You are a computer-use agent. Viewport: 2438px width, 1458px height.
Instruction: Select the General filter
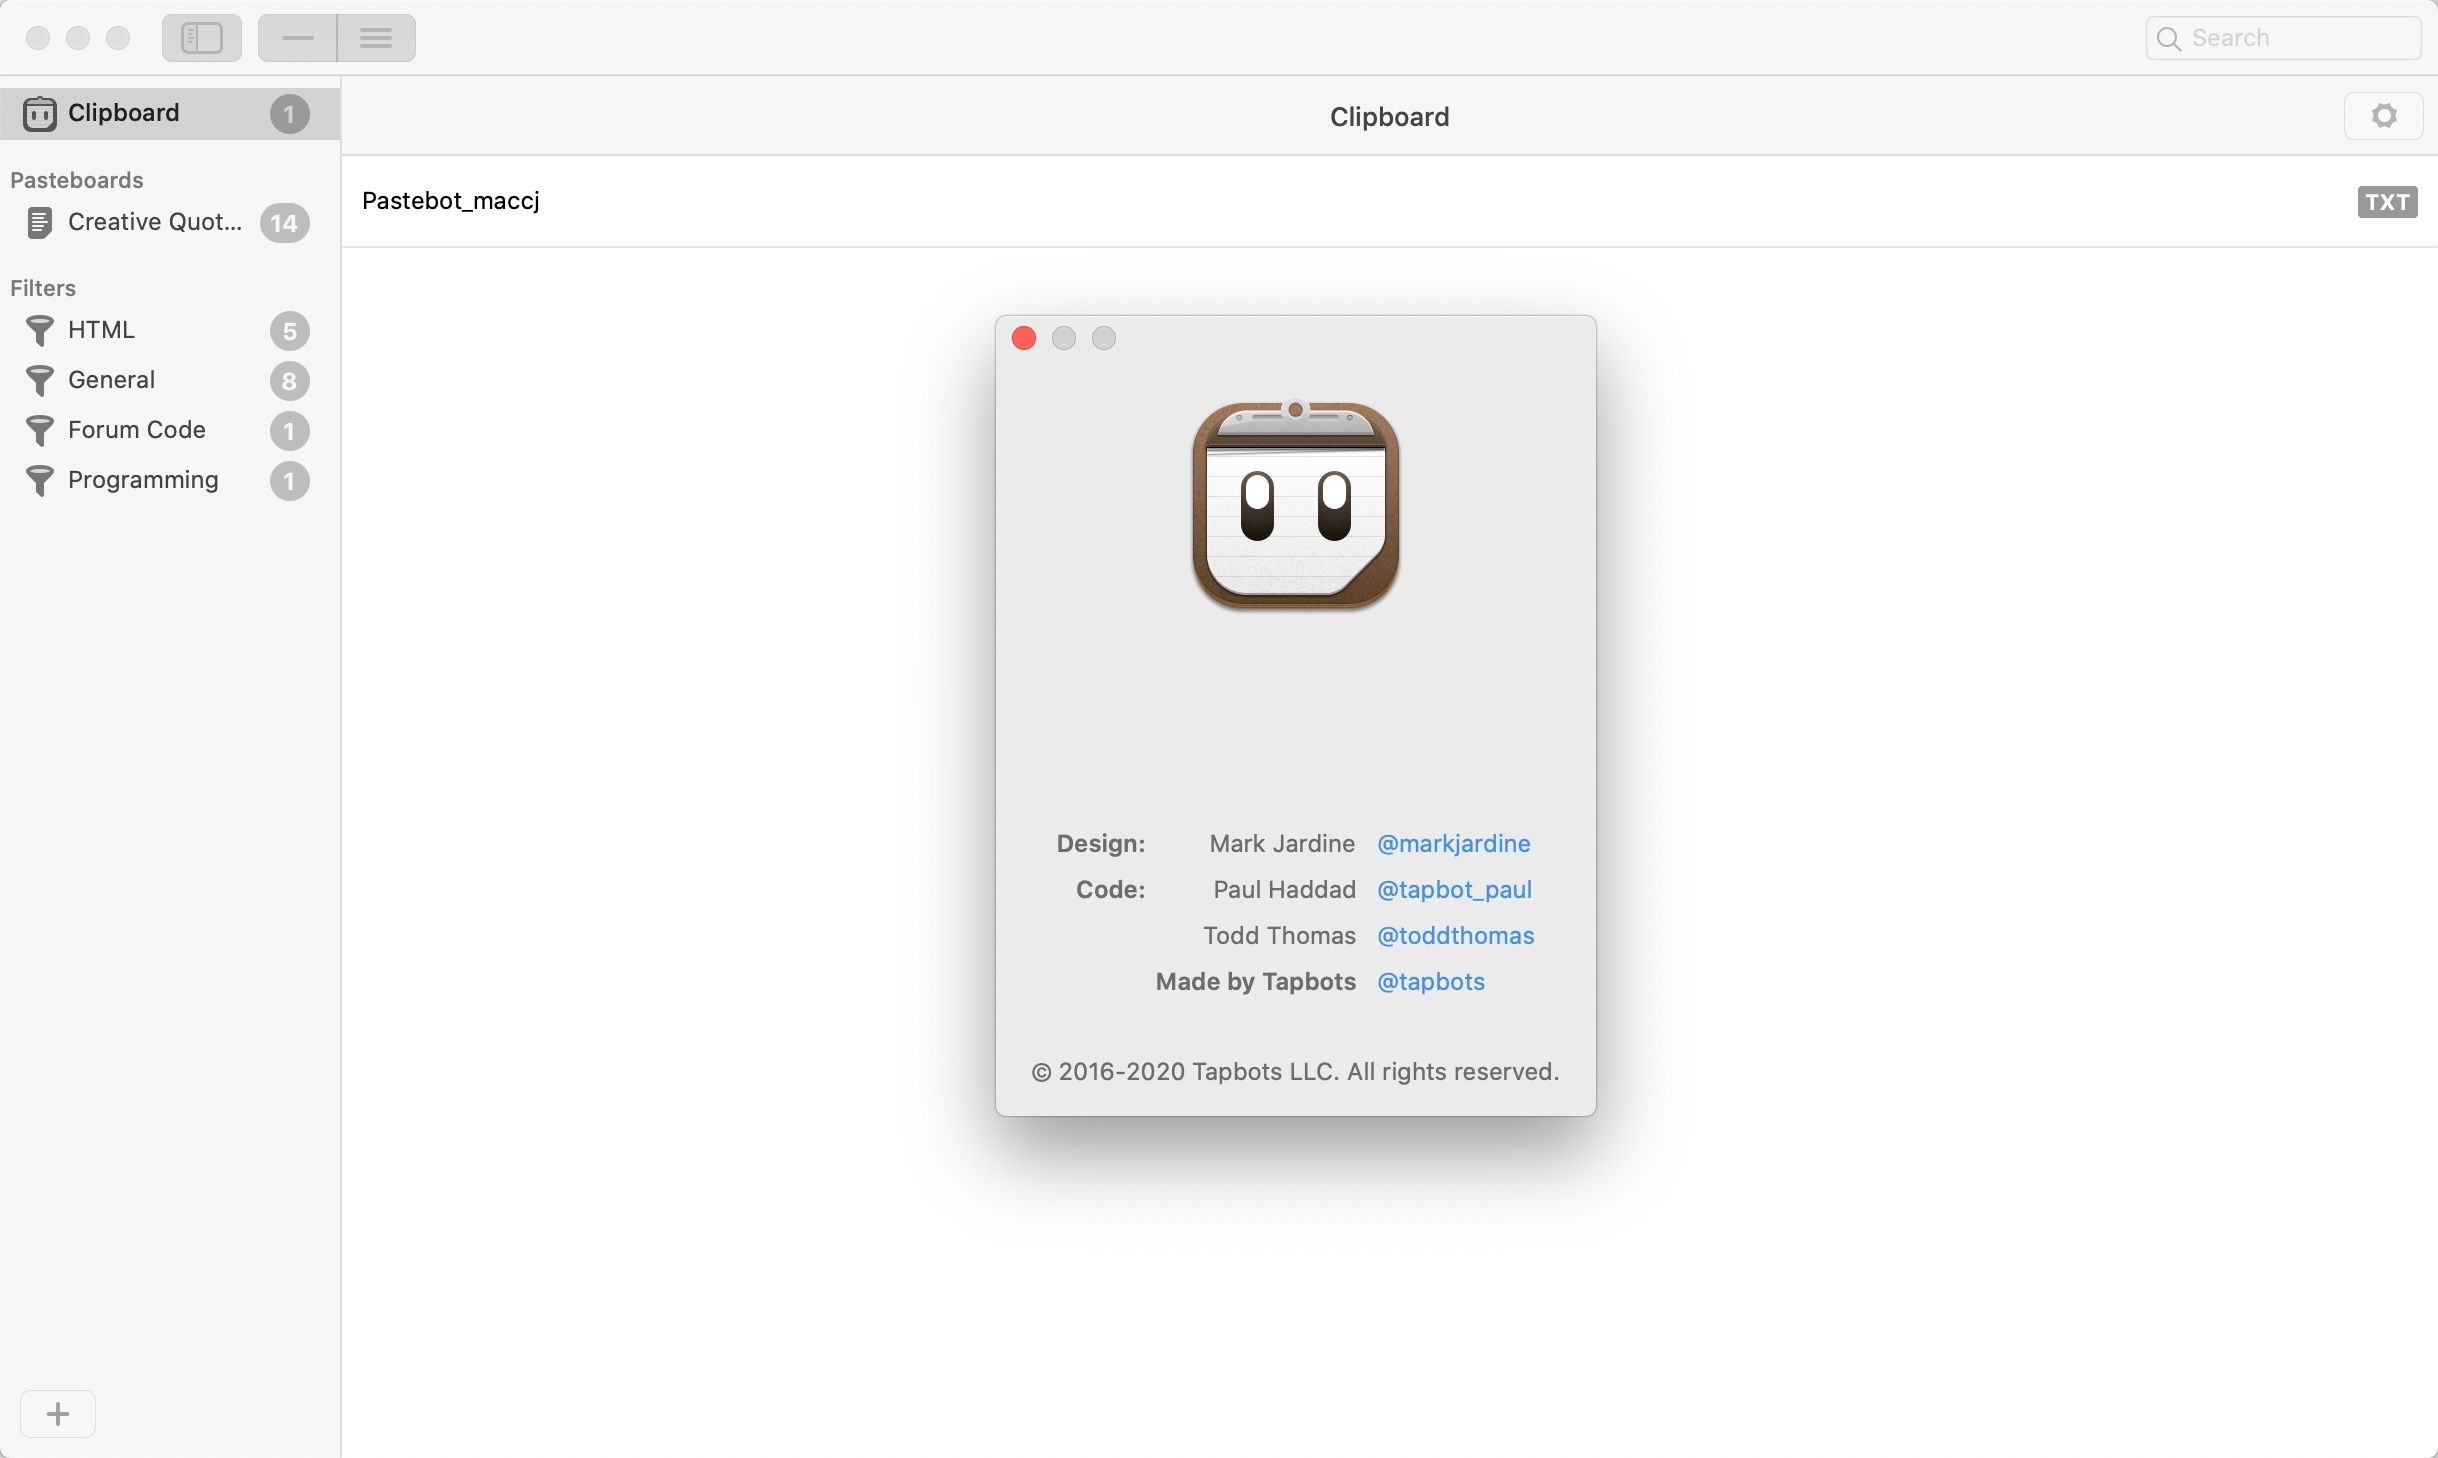coord(112,380)
